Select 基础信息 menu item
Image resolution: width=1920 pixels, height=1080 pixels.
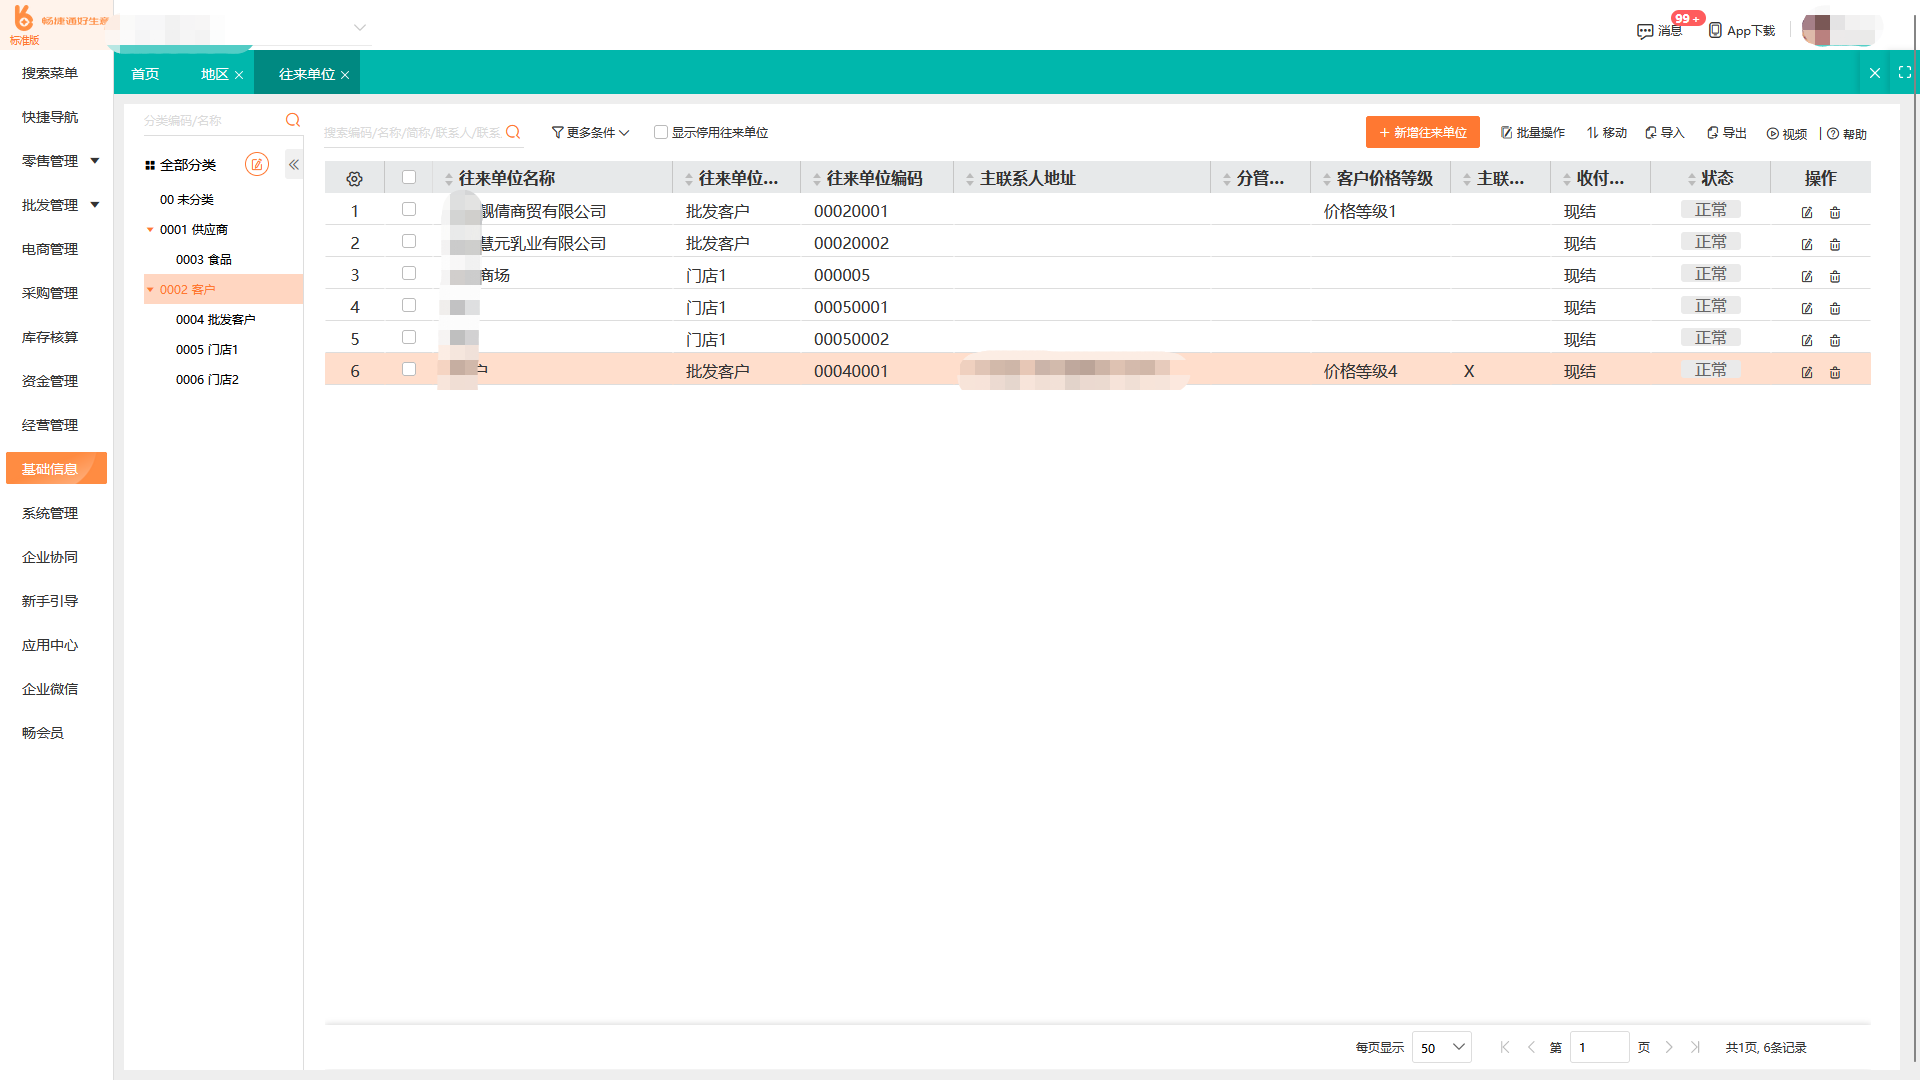(53, 468)
